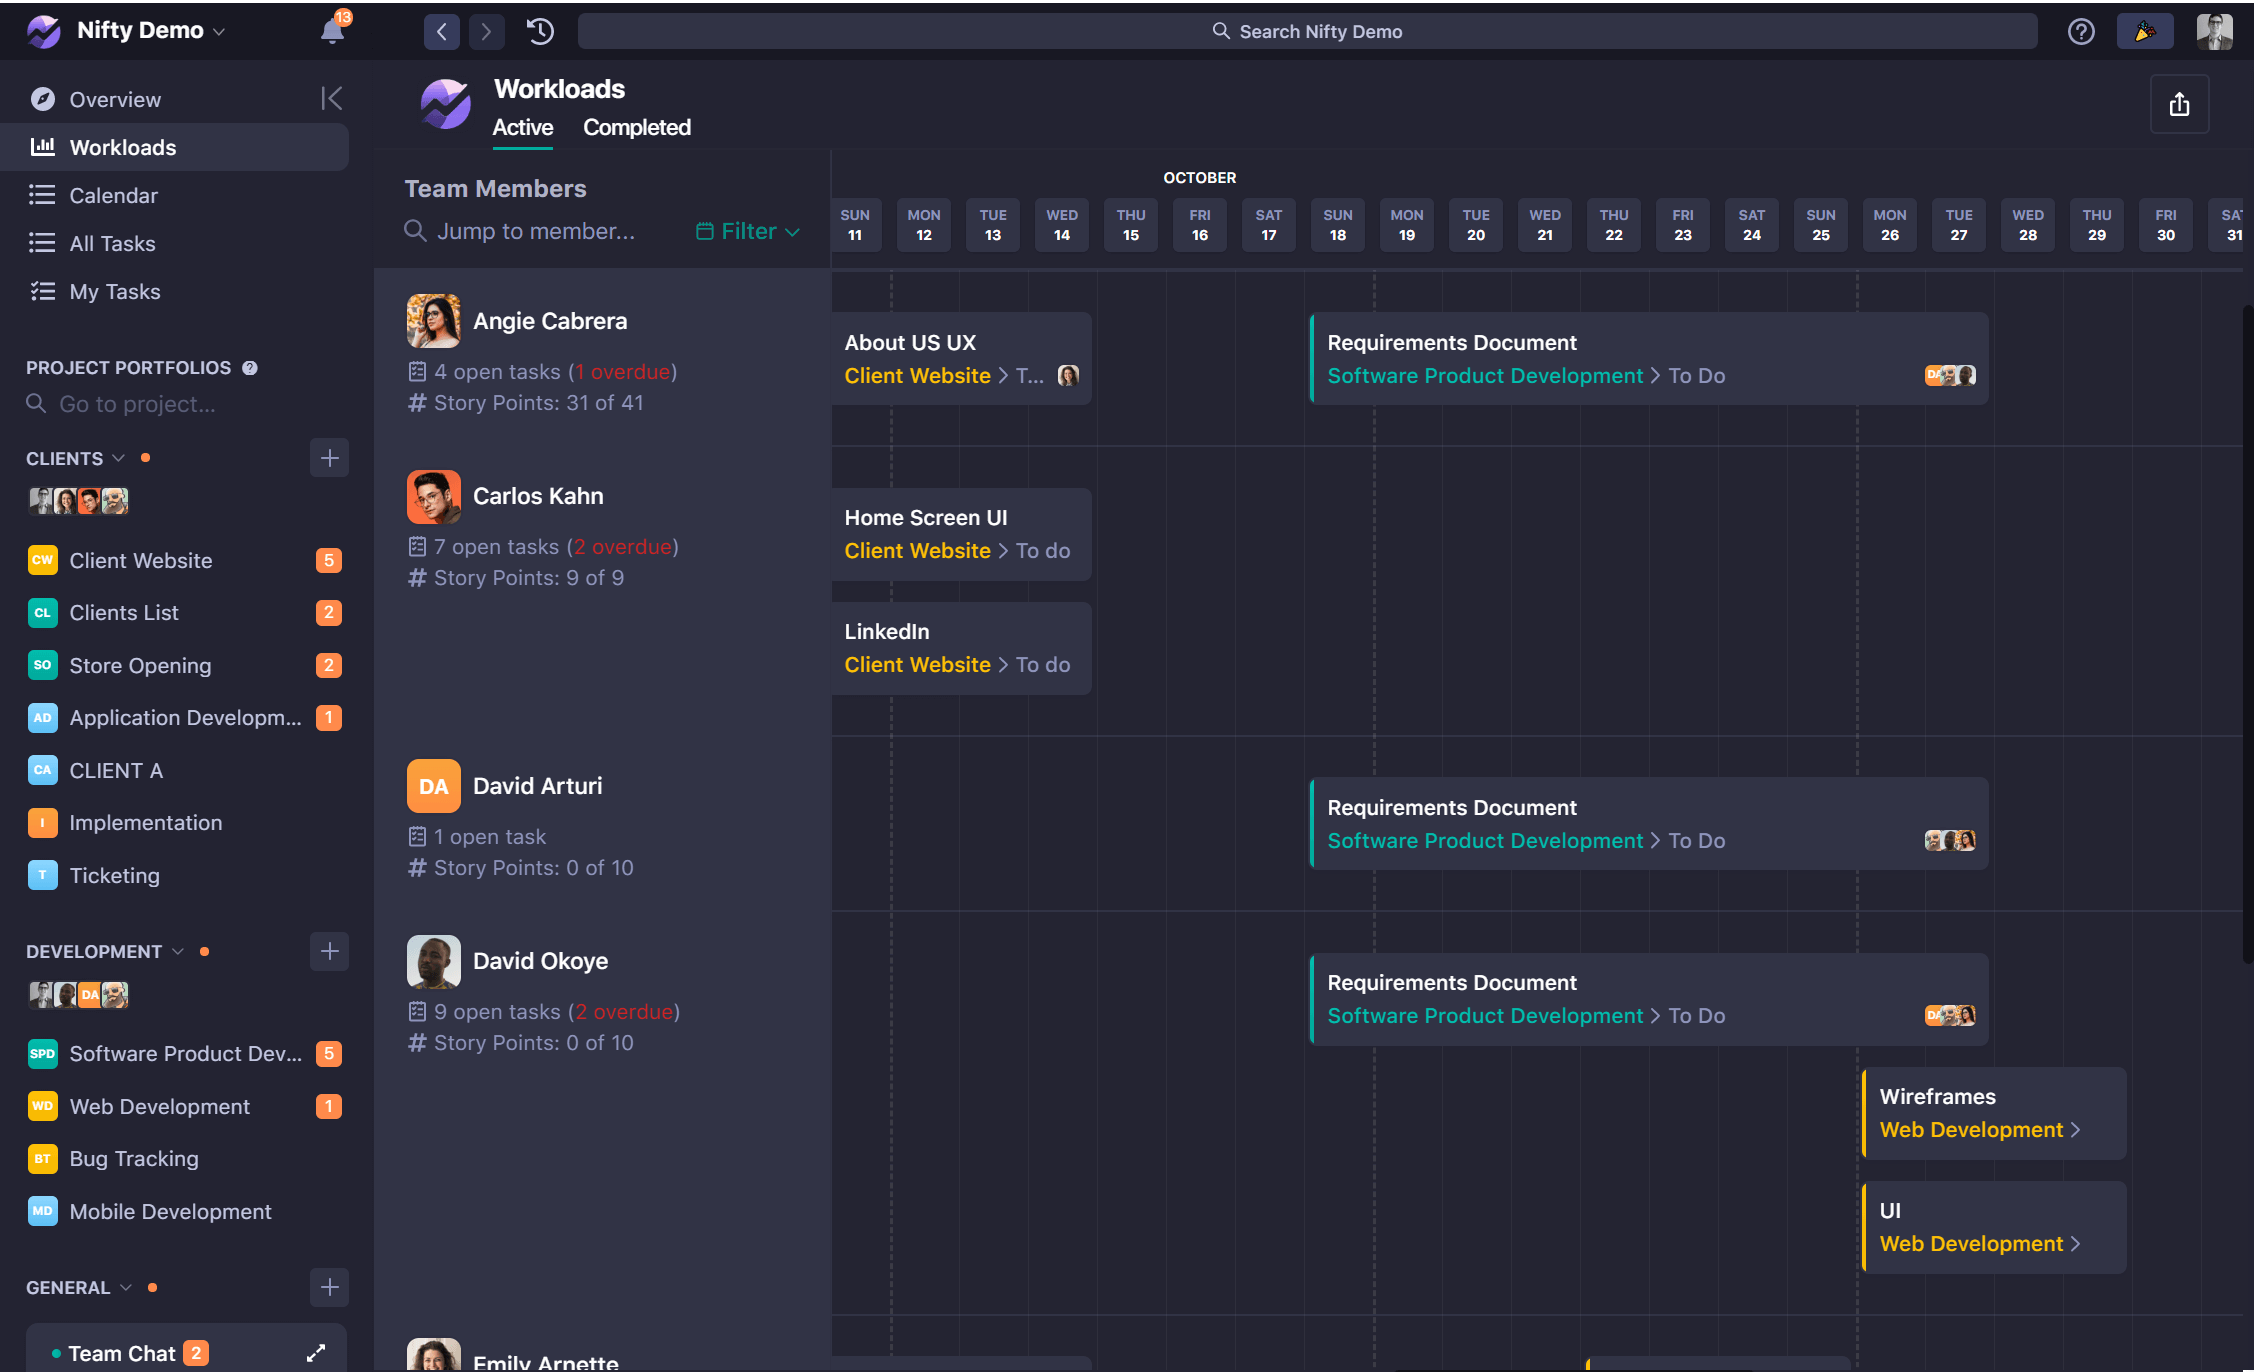The image size is (2254, 1372).
Task: Click the history/back navigation icon
Action: pos(543,31)
